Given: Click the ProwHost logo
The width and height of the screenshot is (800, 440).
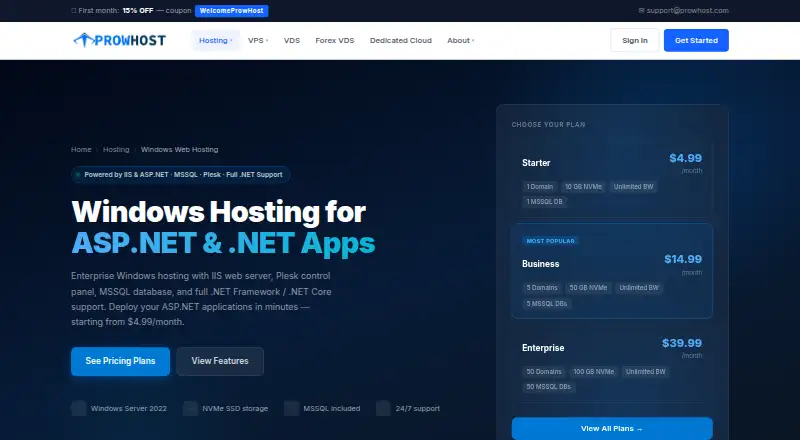Looking at the screenshot, I should [x=119, y=40].
